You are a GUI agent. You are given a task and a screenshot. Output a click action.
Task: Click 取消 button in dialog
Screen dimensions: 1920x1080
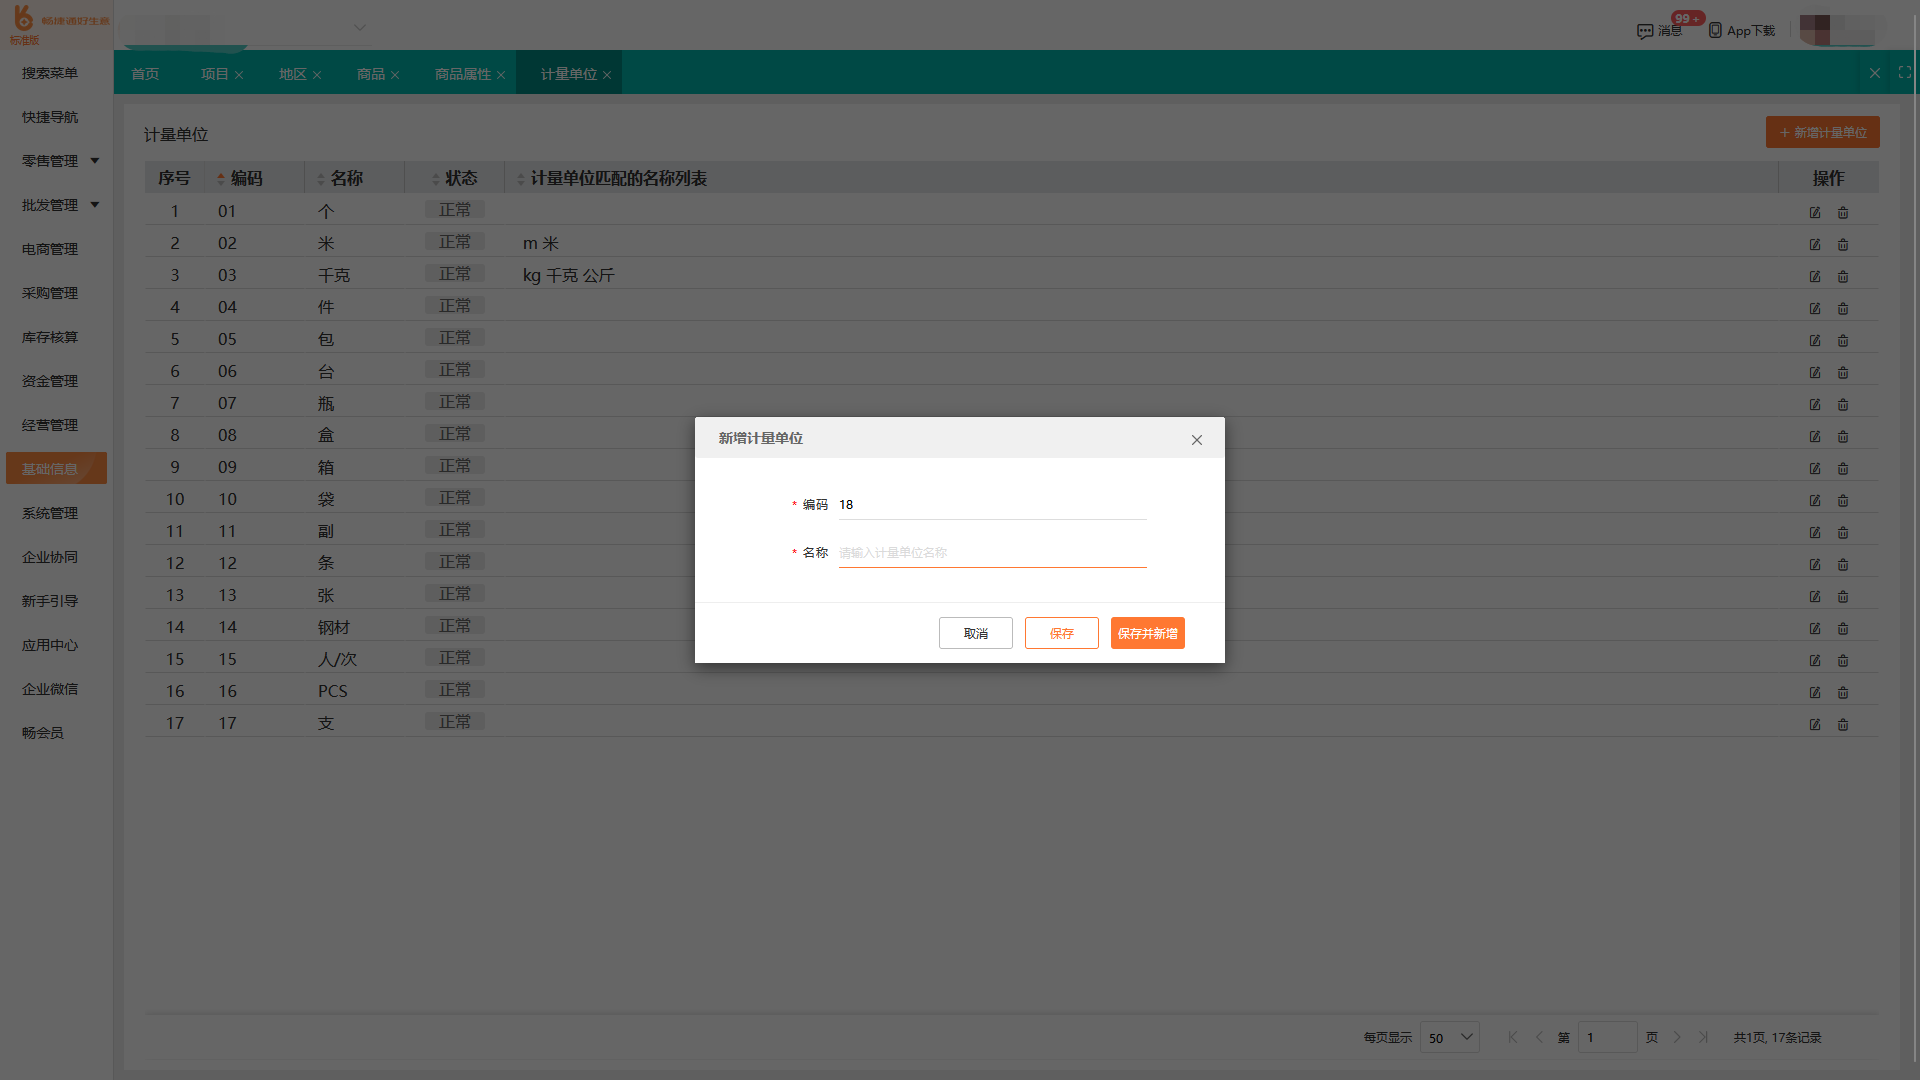click(x=976, y=633)
